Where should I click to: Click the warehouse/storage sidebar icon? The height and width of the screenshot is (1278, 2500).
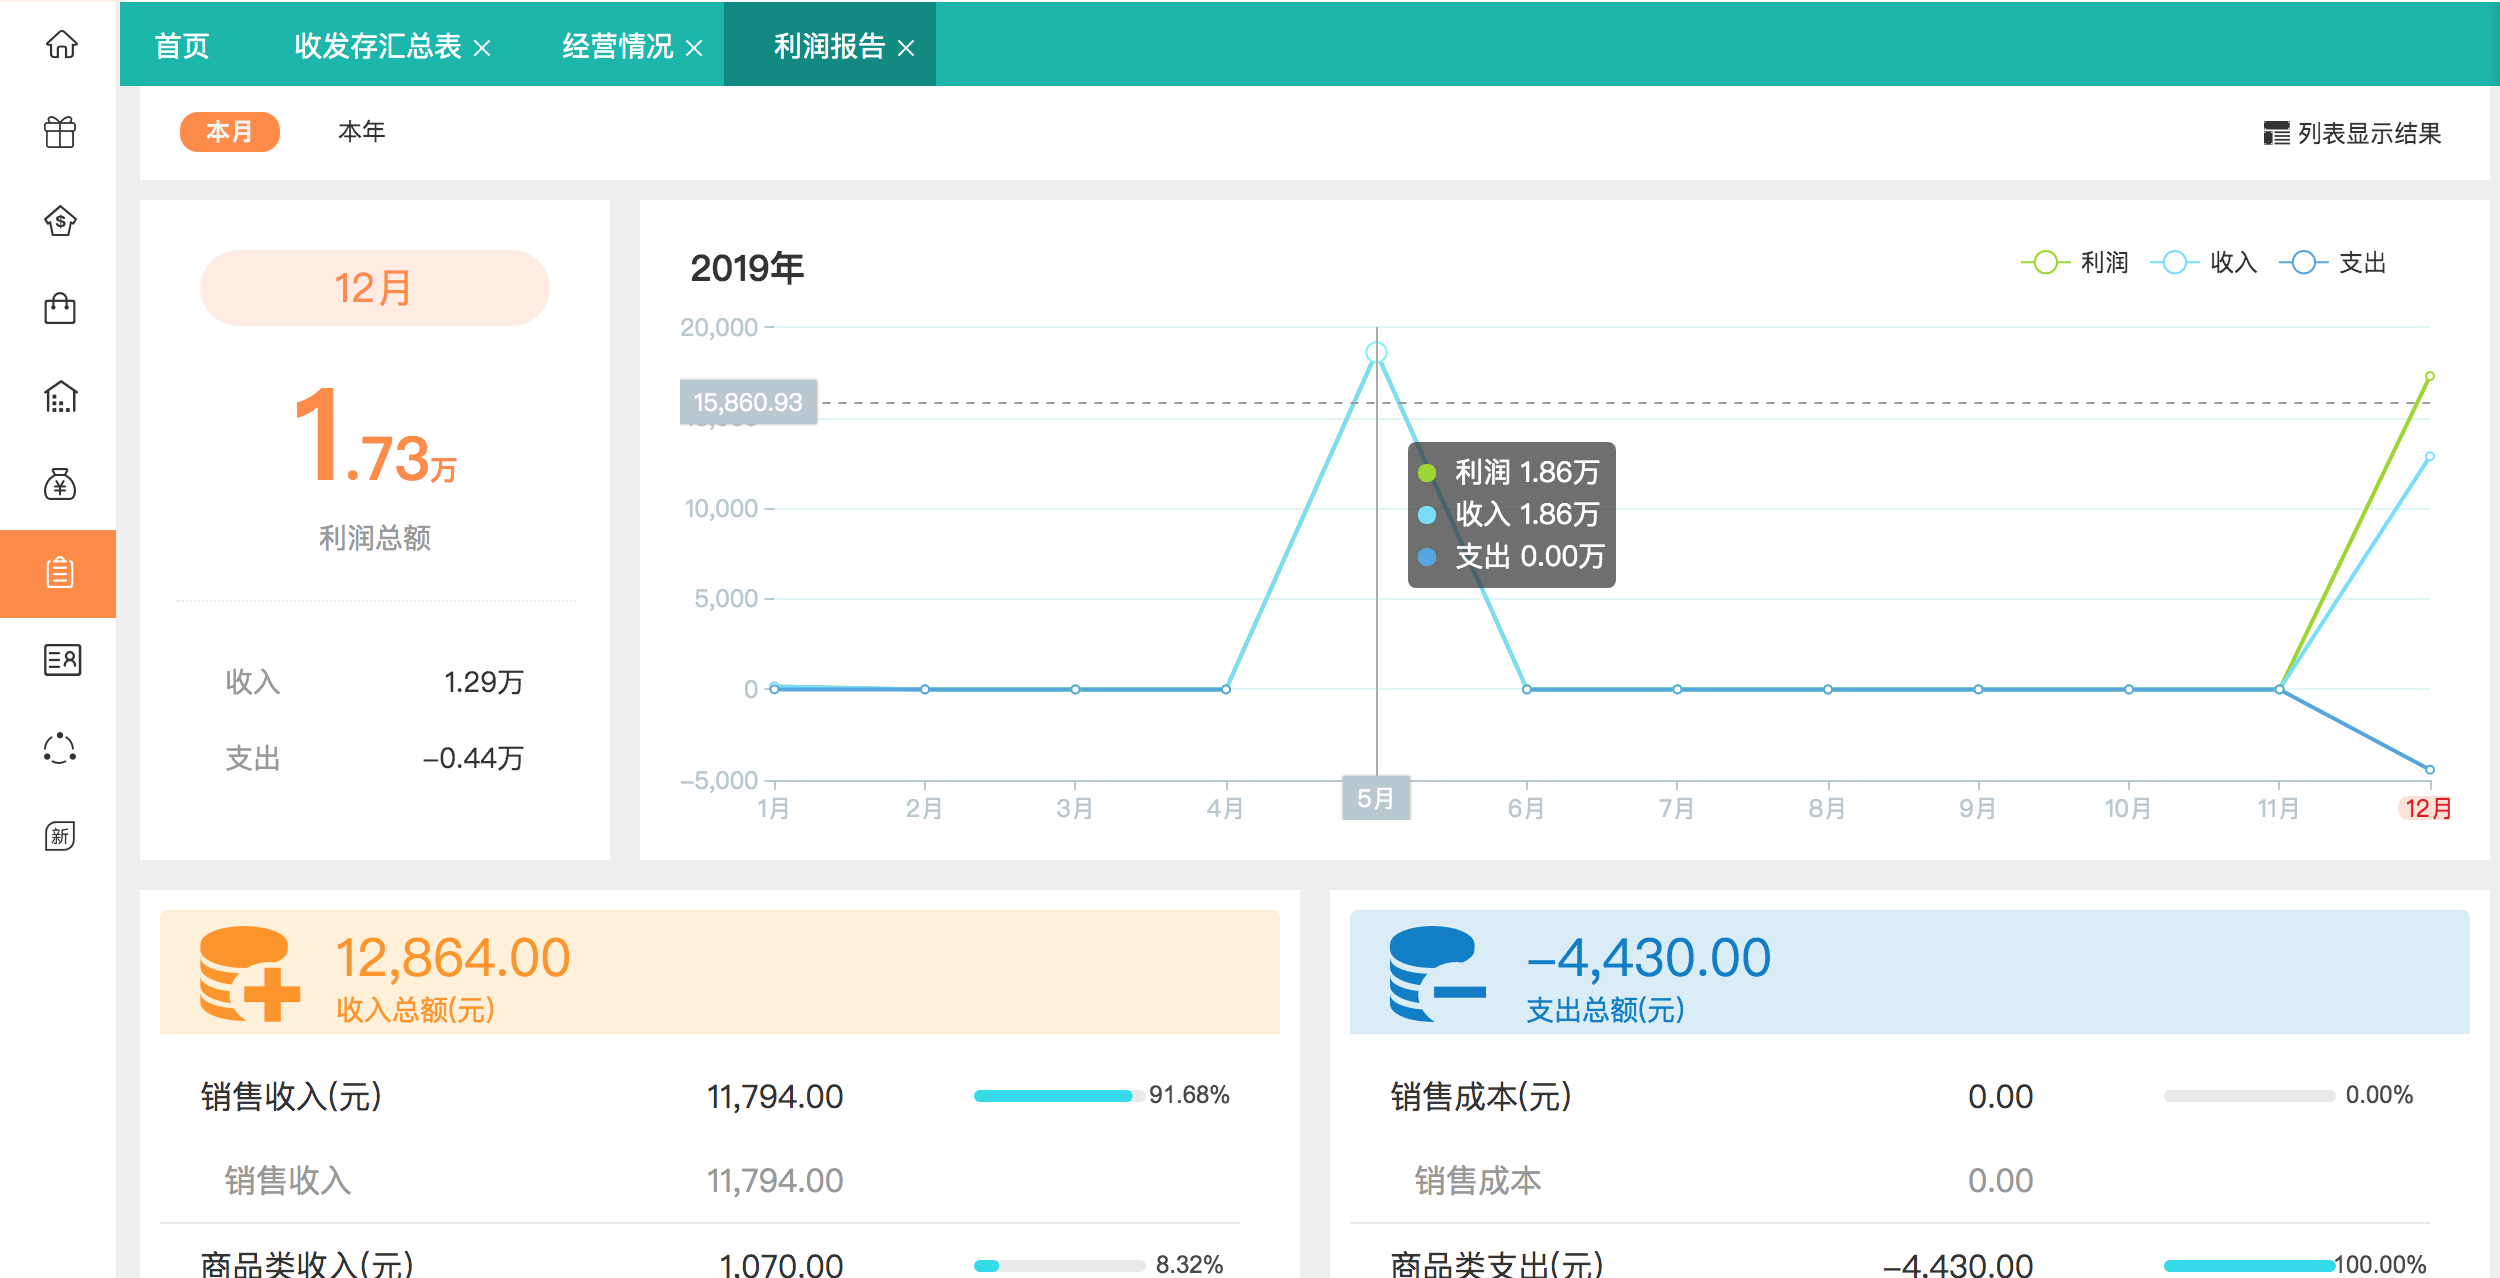point(60,396)
